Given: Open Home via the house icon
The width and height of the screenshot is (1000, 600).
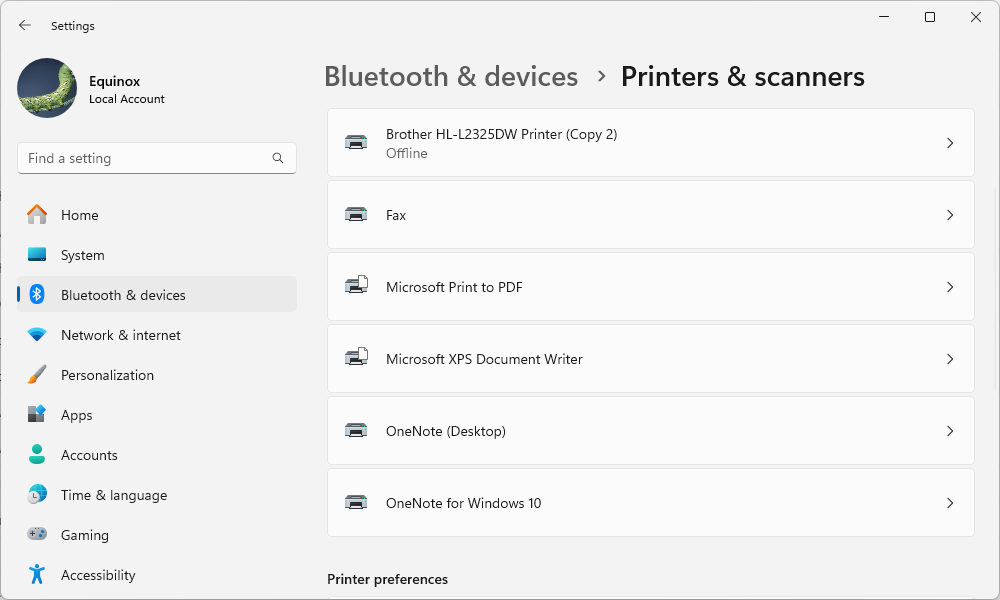Looking at the screenshot, I should pos(37,215).
